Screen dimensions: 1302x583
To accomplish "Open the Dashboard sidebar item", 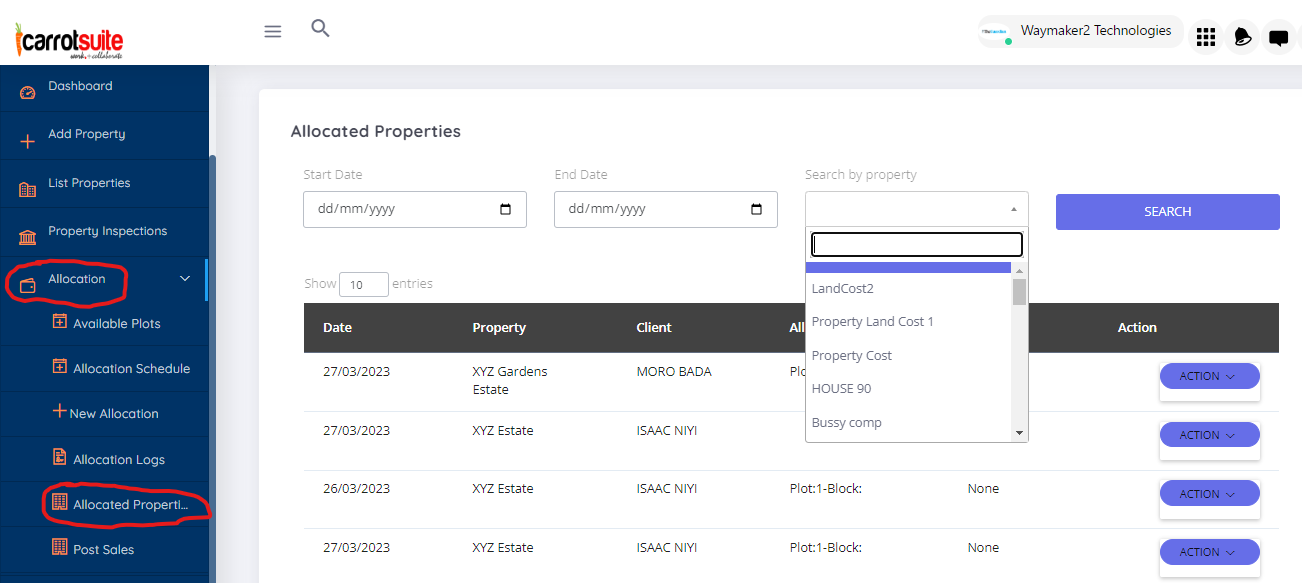I will 80,86.
